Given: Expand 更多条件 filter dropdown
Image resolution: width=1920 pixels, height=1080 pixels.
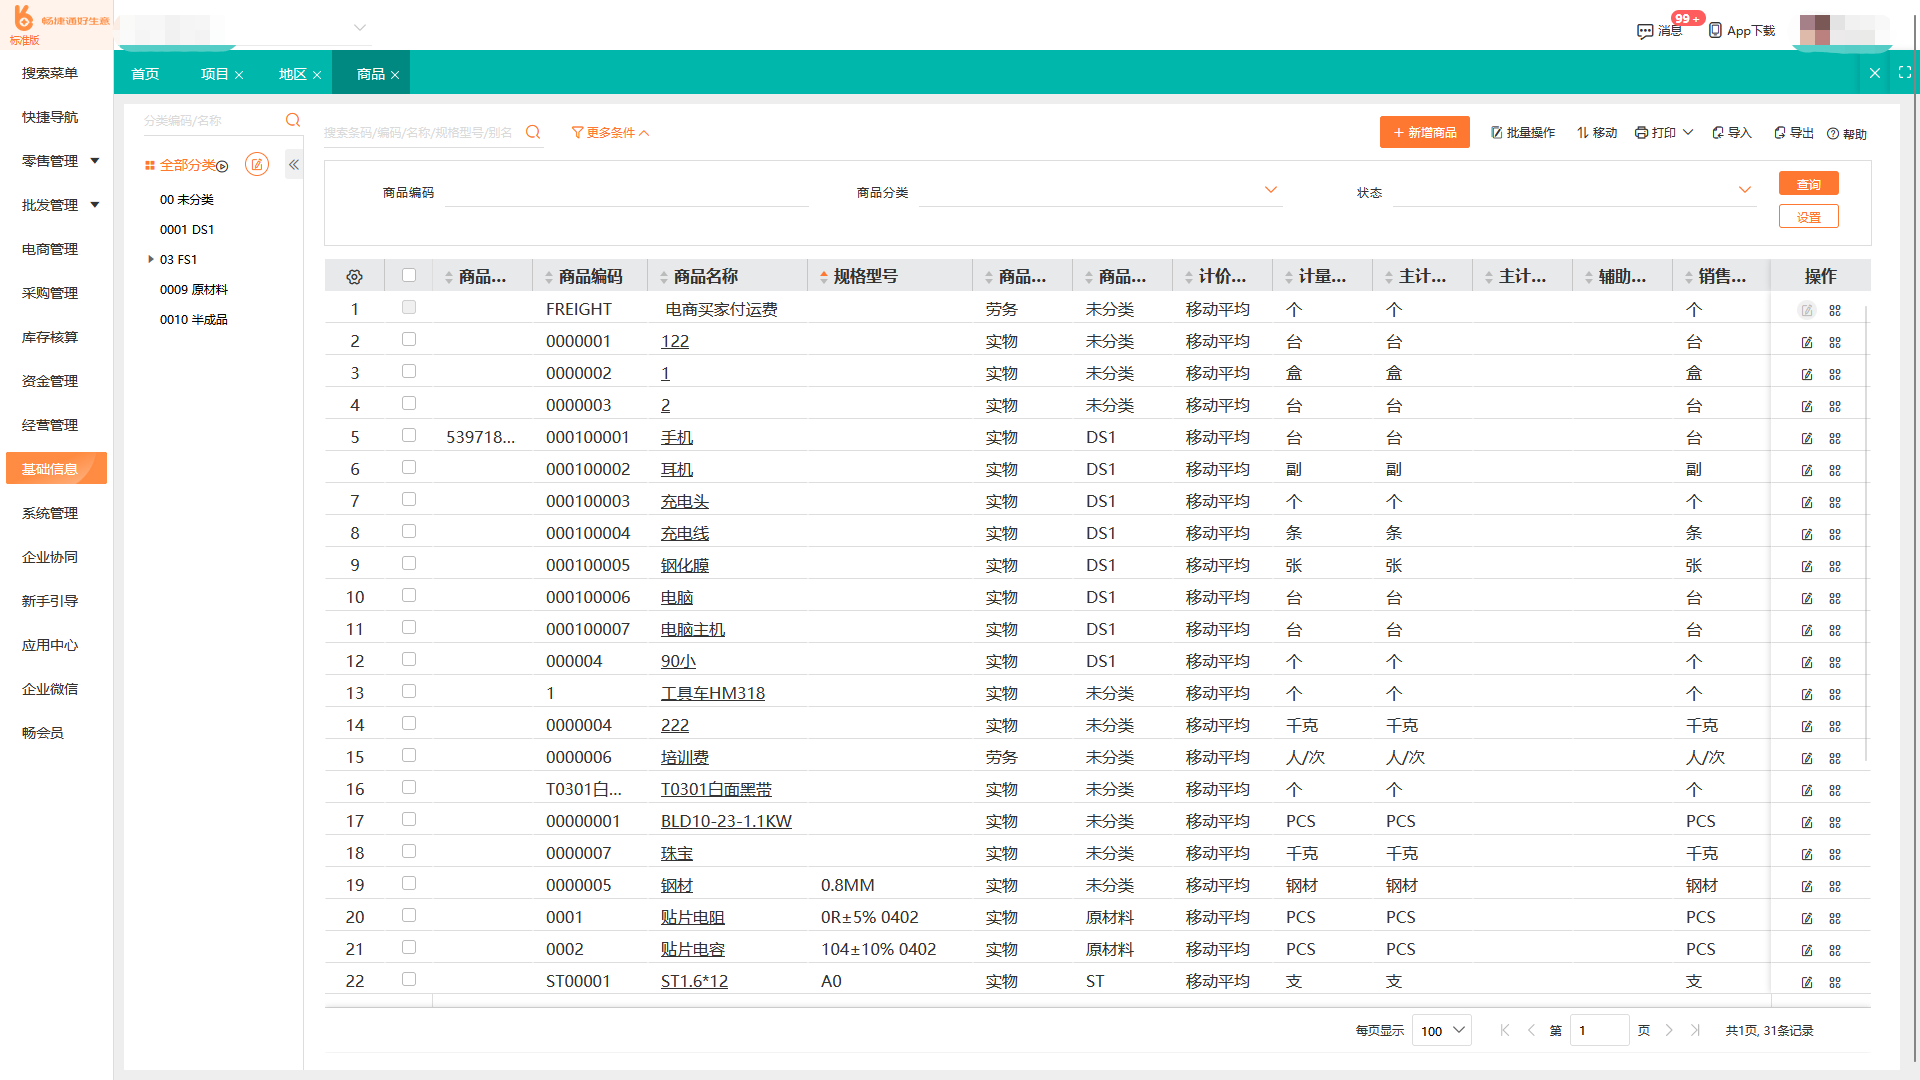Looking at the screenshot, I should 611,132.
